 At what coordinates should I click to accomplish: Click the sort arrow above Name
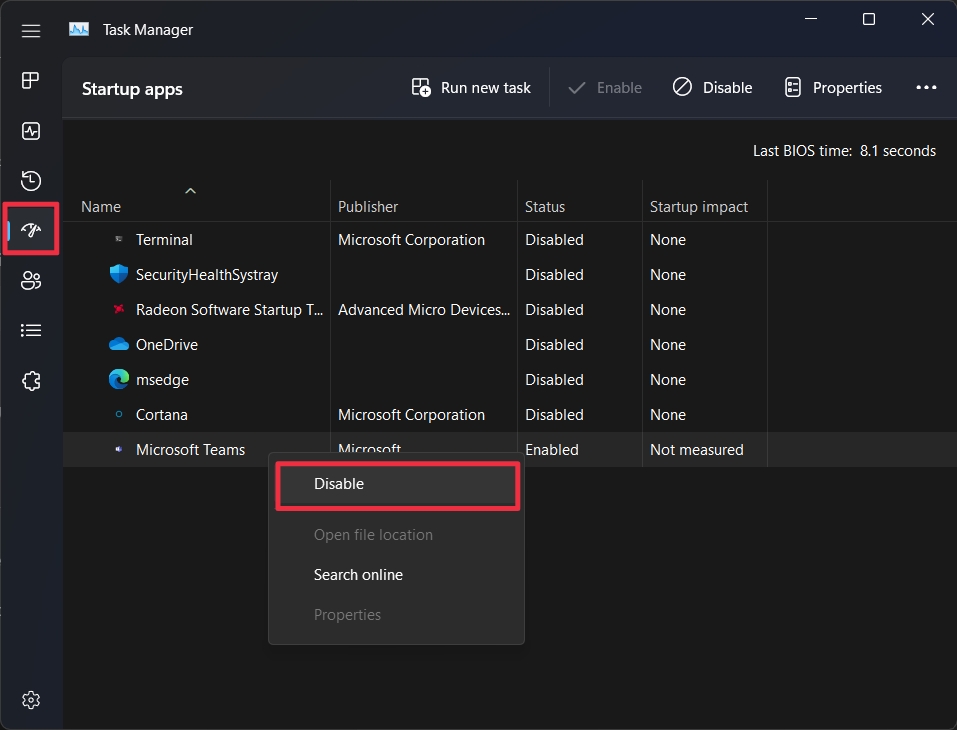(x=190, y=191)
